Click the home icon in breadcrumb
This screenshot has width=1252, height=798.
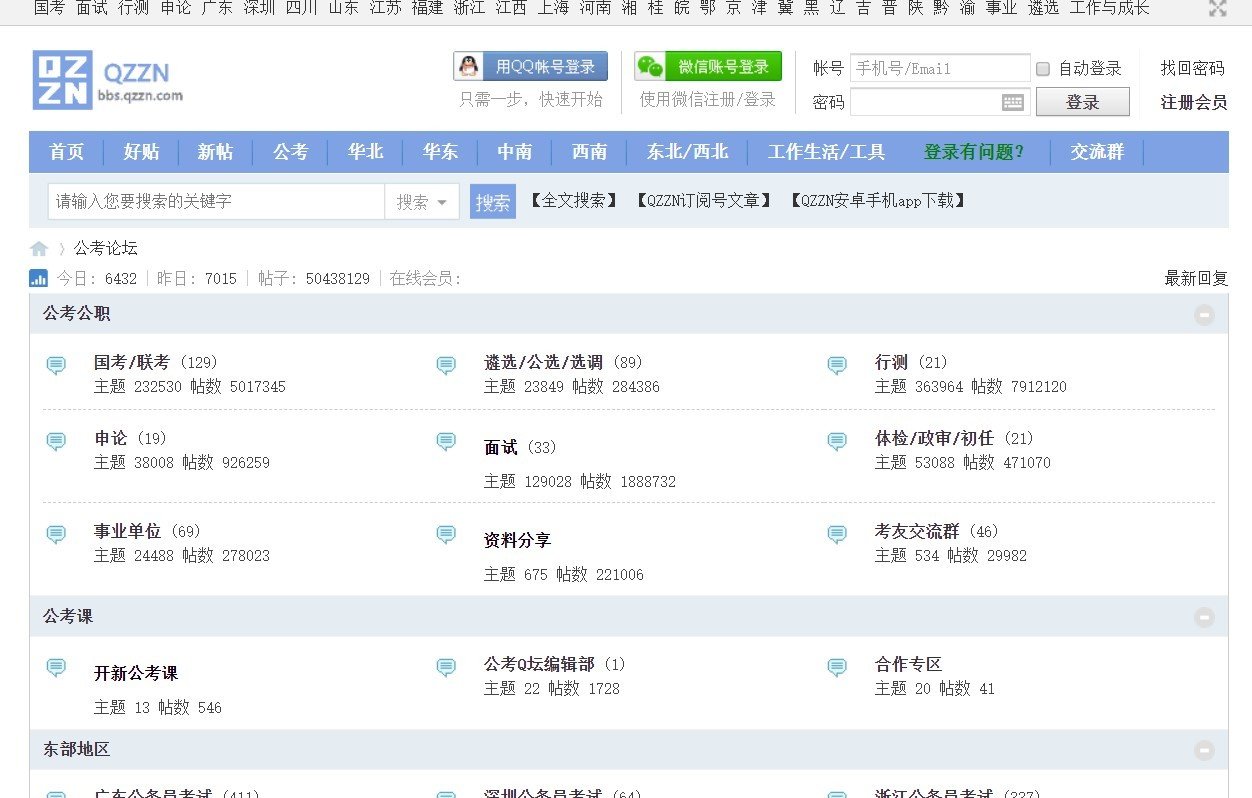tap(39, 249)
